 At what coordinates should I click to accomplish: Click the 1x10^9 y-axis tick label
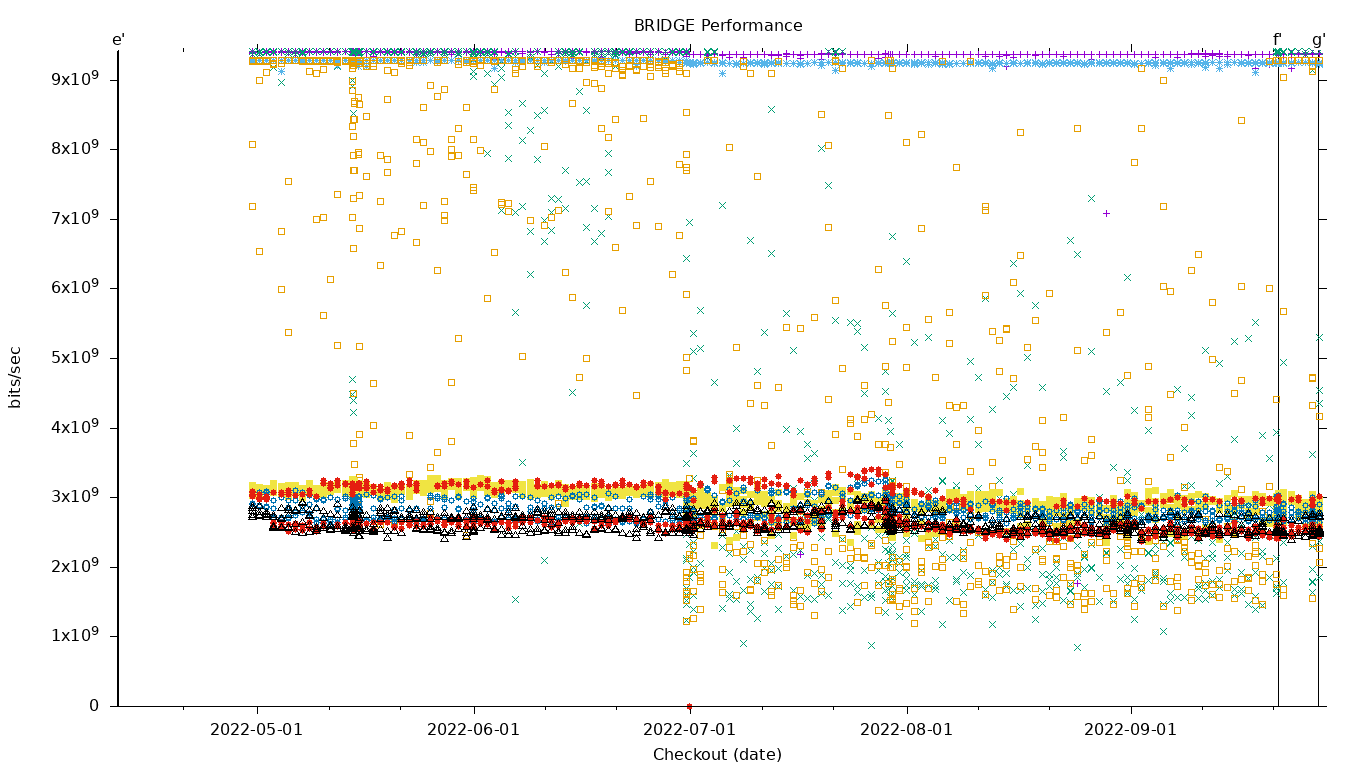click(75, 636)
